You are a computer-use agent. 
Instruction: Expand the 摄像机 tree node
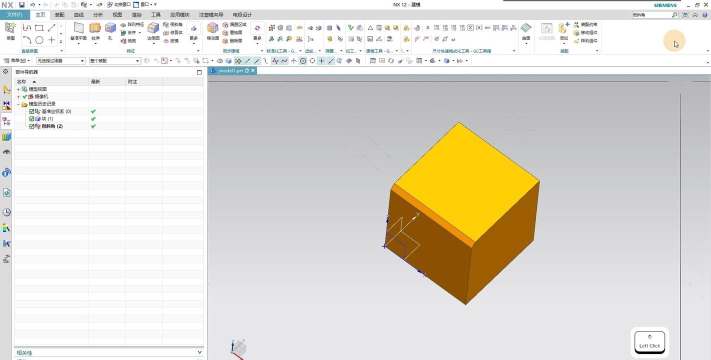(19, 97)
